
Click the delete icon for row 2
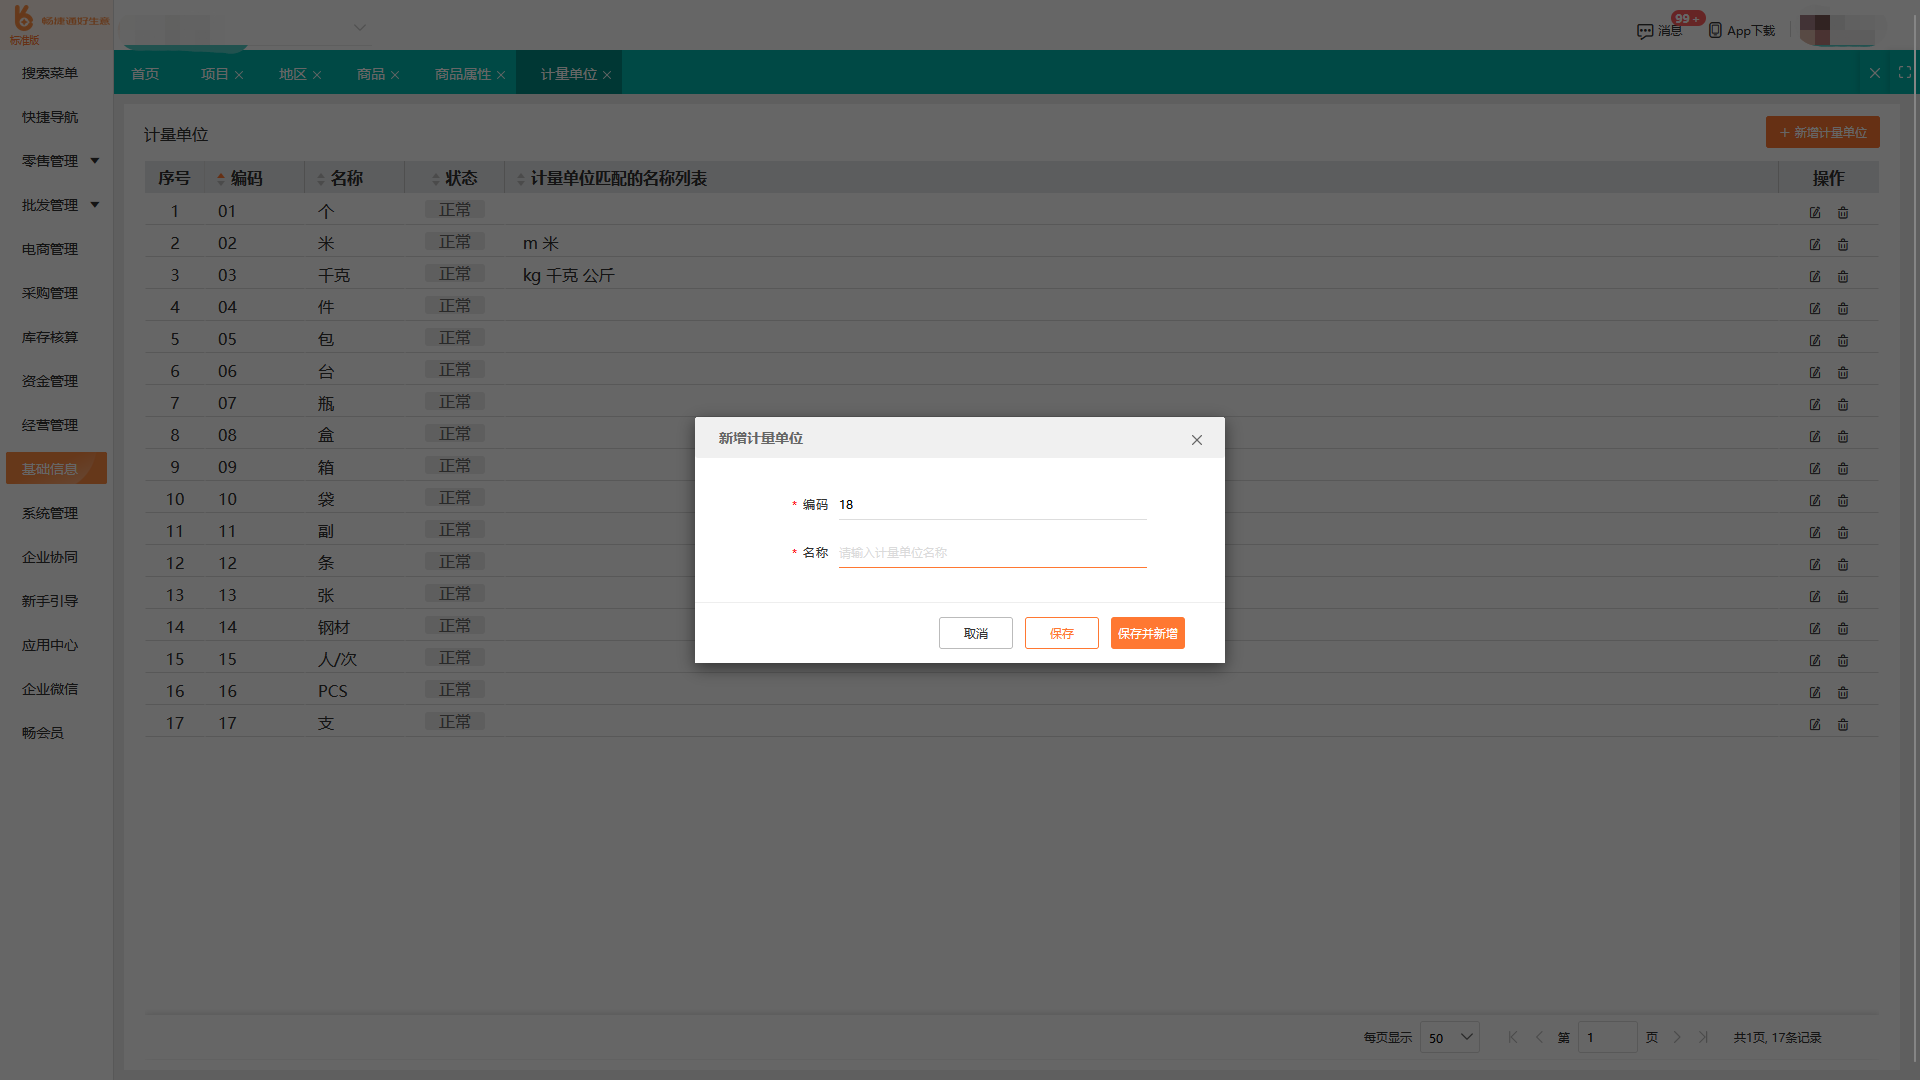click(1844, 244)
